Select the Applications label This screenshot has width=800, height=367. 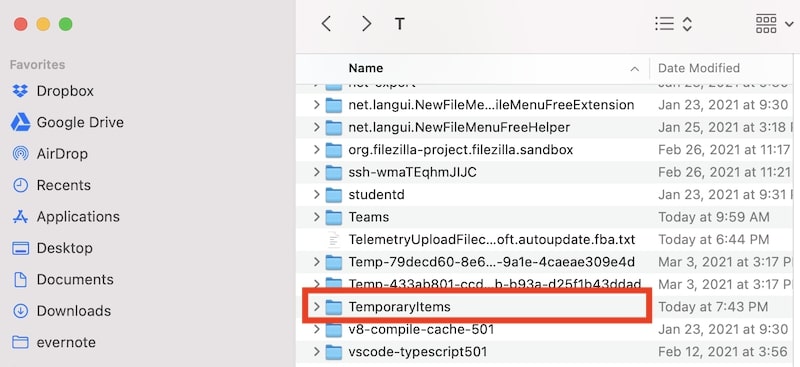(78, 217)
